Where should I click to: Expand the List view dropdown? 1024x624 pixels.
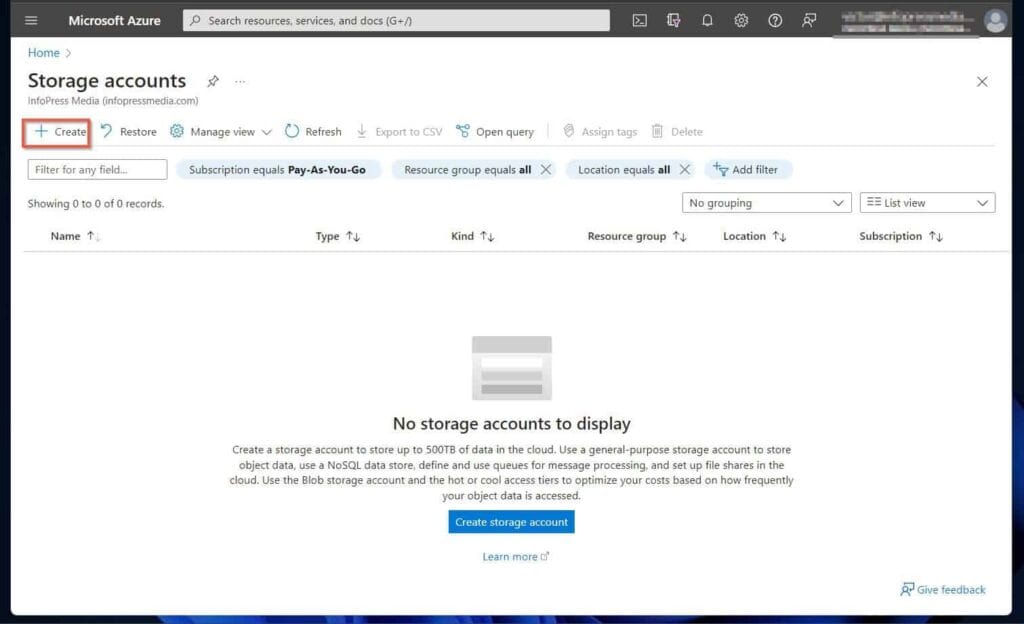point(927,203)
